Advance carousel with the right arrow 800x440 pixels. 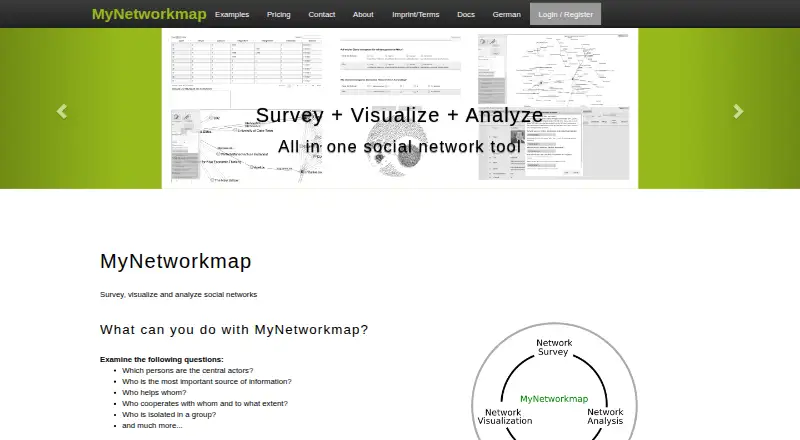coord(738,111)
